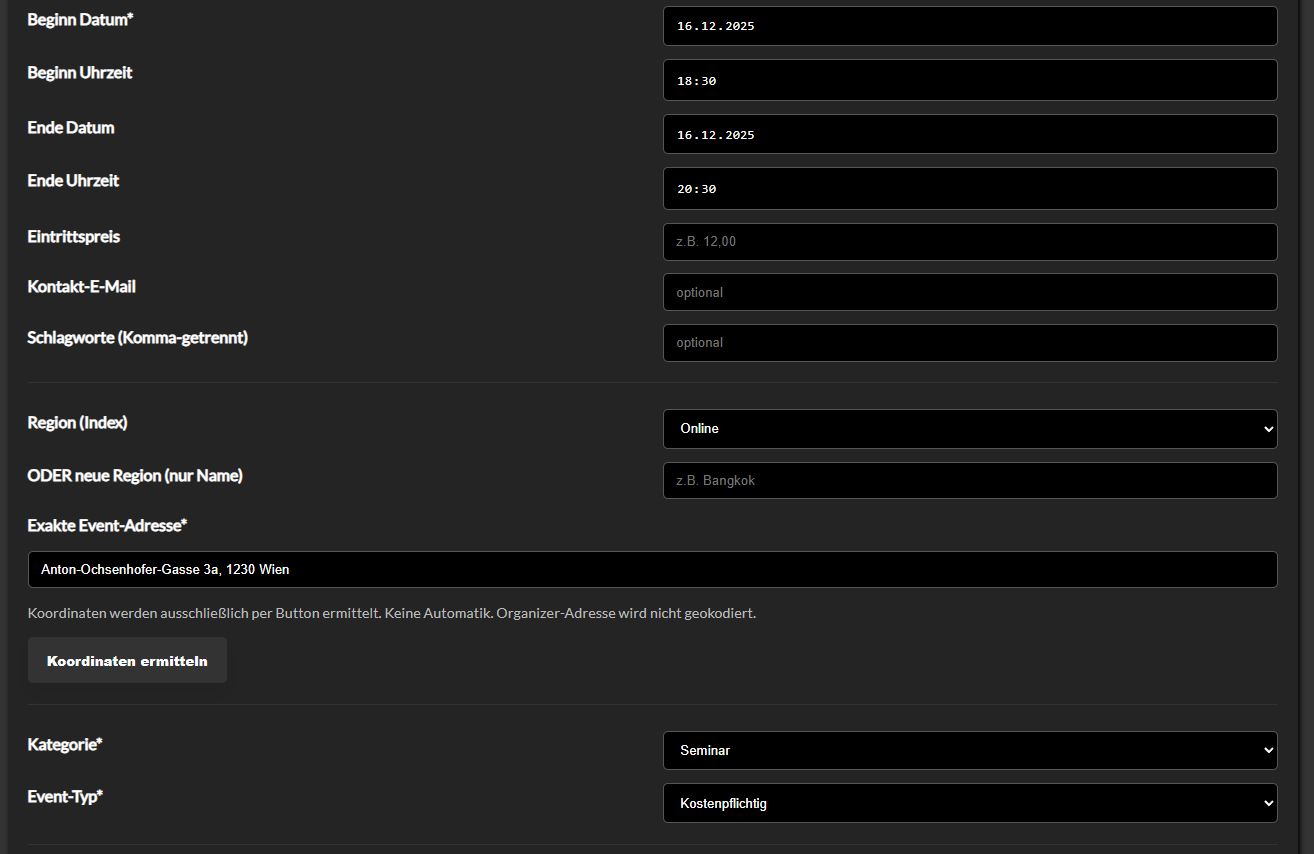1314x854 pixels.
Task: Click the Schlagworte (Komma-getrennt) label
Action: click(138, 338)
